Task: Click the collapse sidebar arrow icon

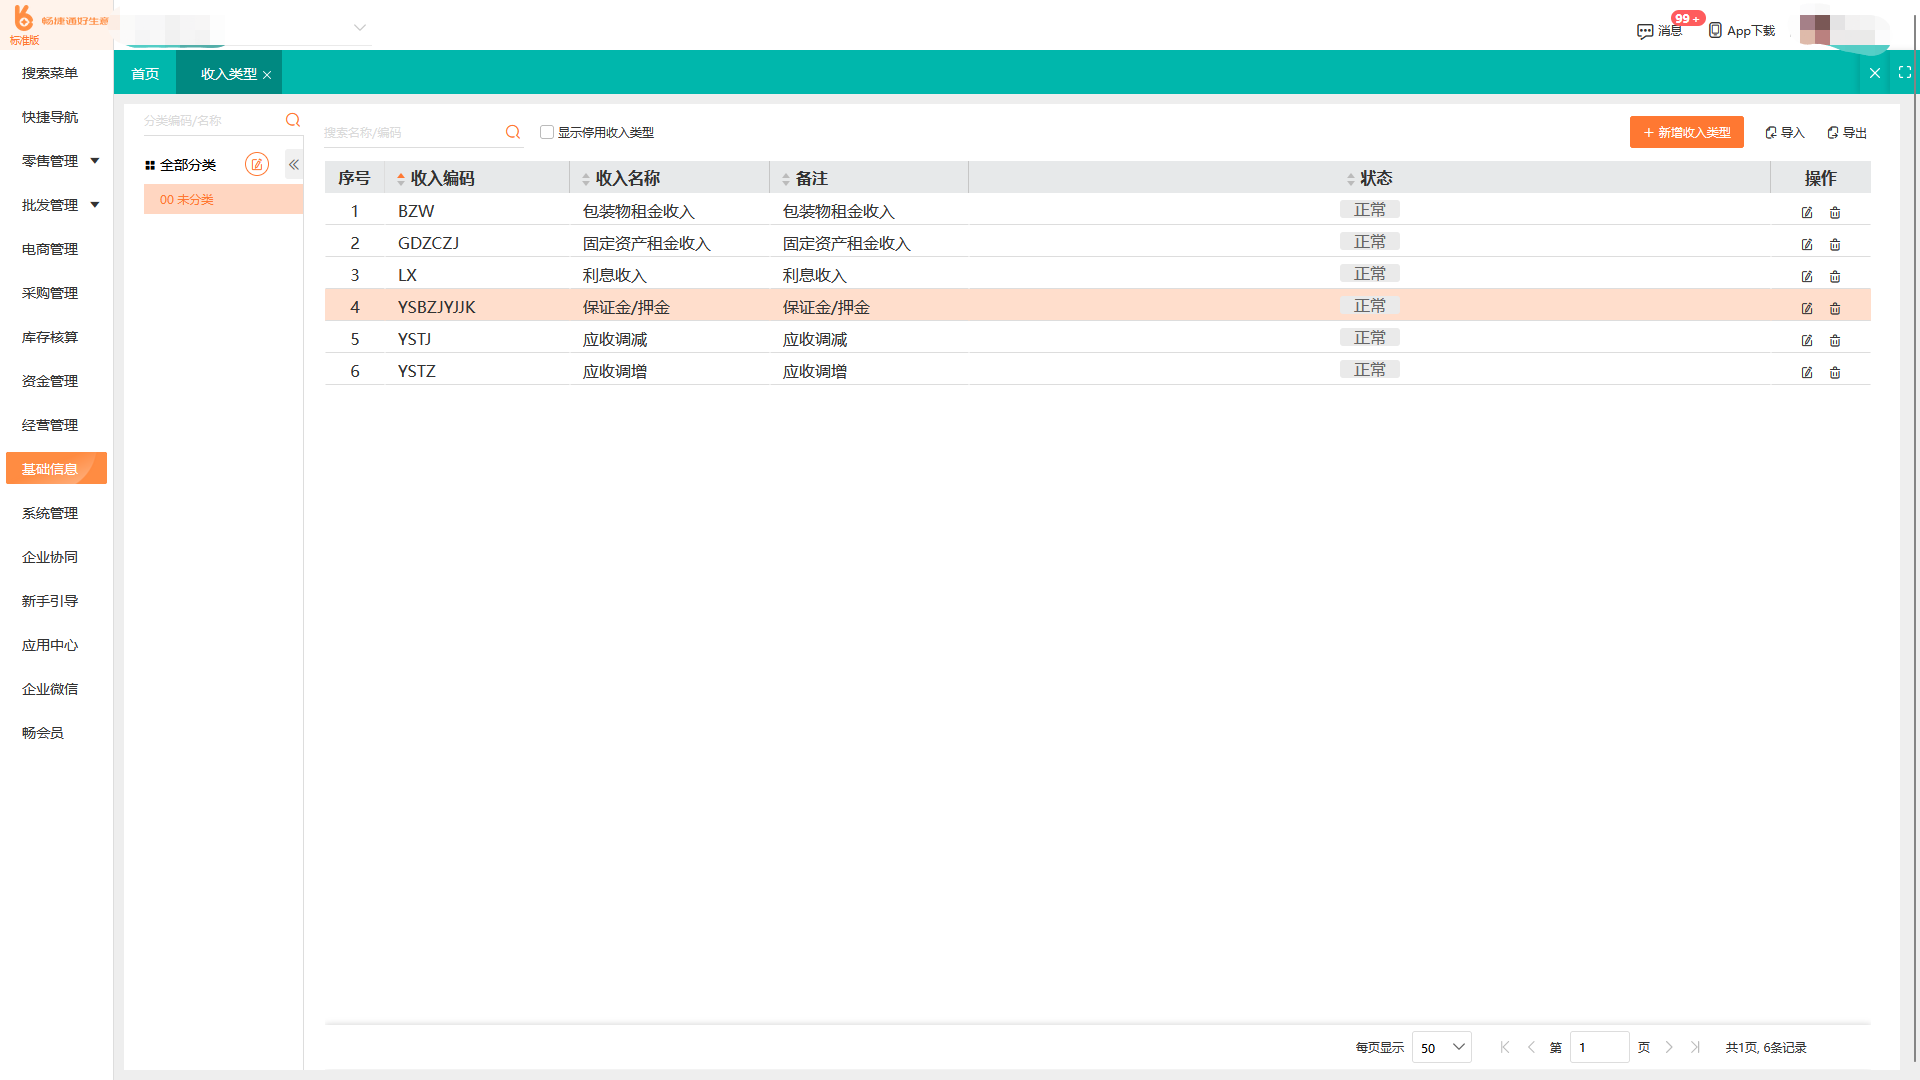Action: pos(294,164)
